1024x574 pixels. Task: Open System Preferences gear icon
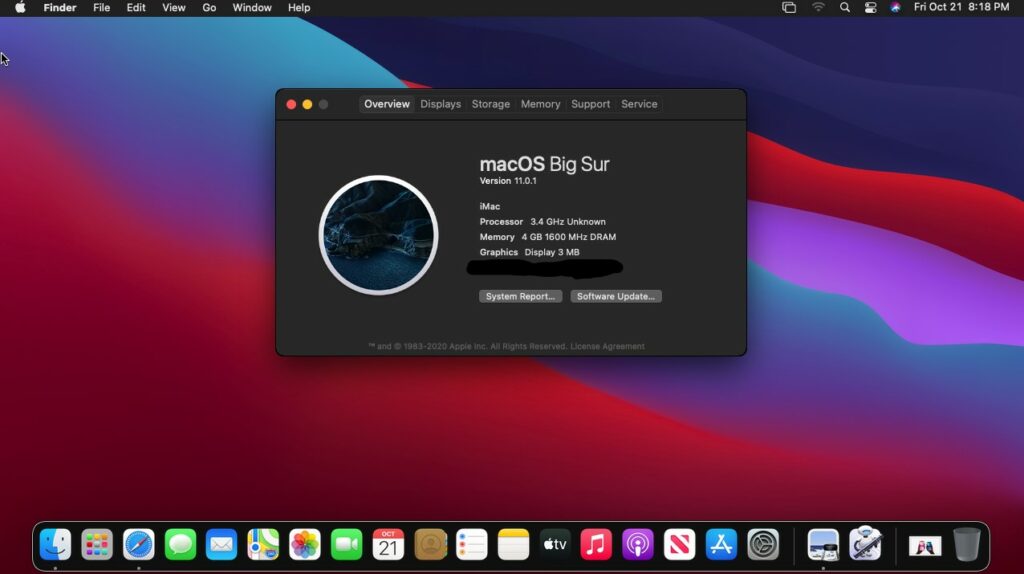pyautogui.click(x=763, y=544)
